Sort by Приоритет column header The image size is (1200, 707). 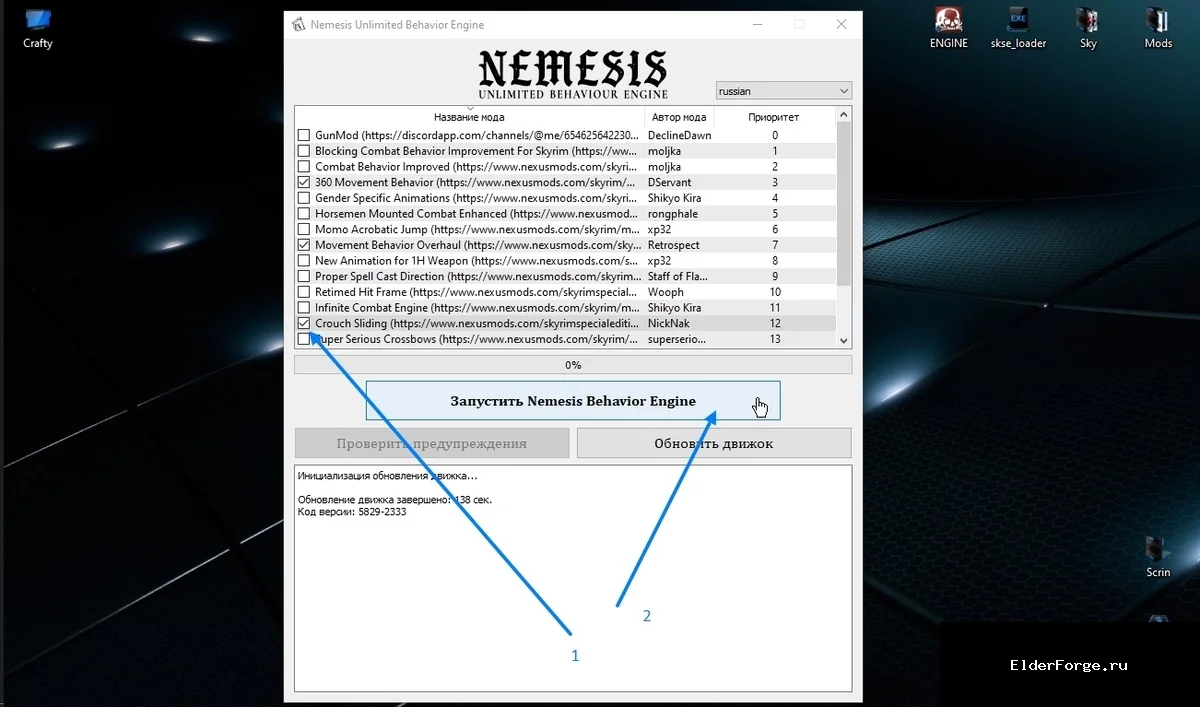[773, 117]
